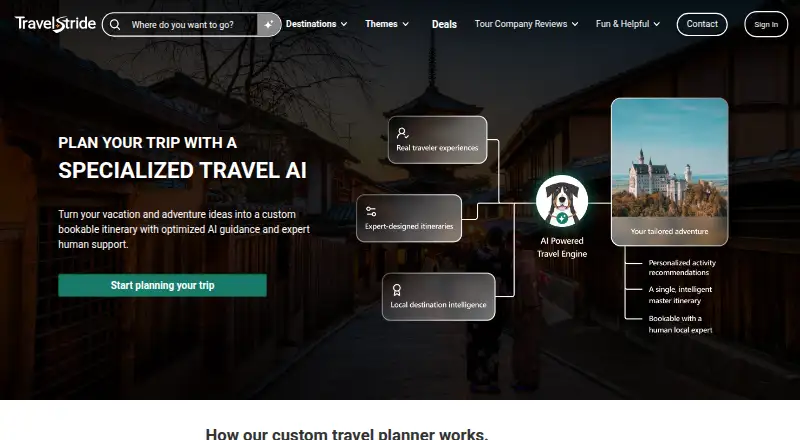Click Start planning your trip button

[162, 285]
